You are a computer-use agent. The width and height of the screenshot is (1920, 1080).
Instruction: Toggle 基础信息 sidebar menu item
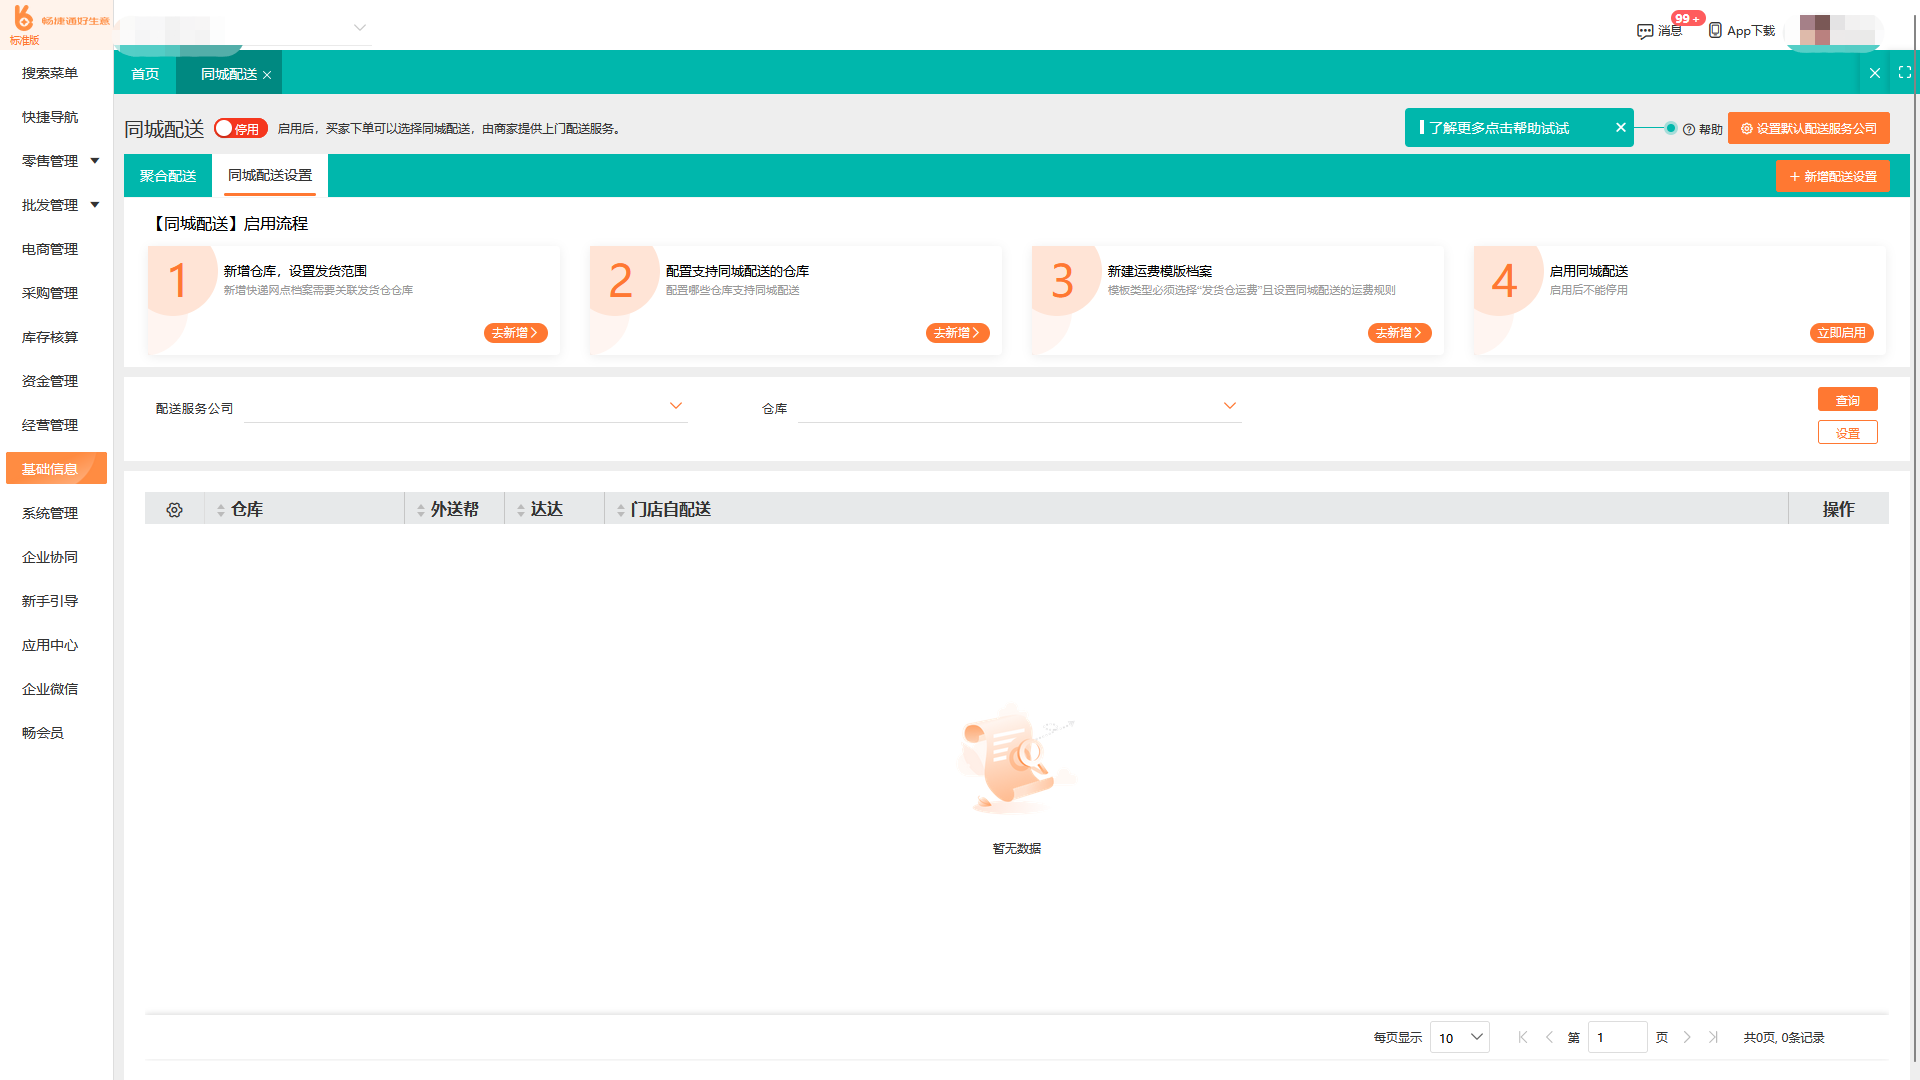(54, 468)
